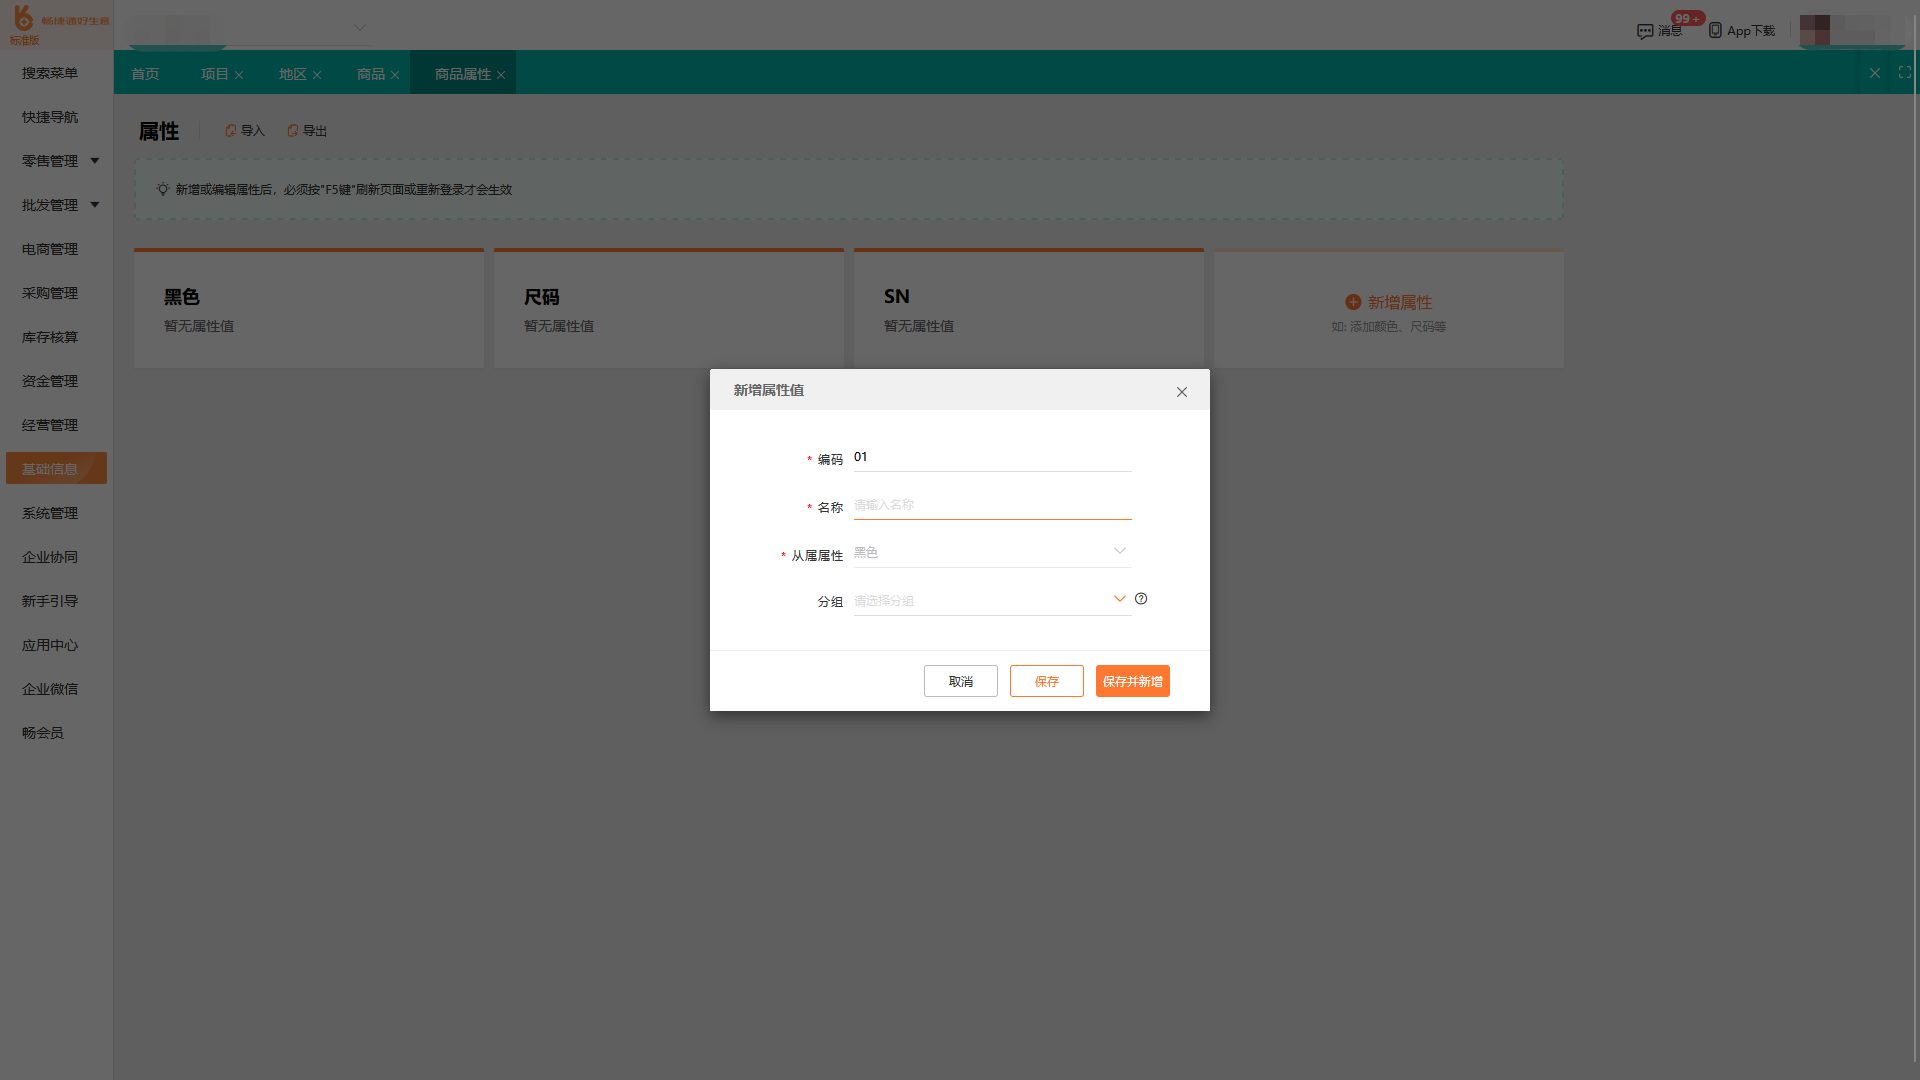
Task: Click the 基础信息 sidebar icon
Action: (x=55, y=468)
